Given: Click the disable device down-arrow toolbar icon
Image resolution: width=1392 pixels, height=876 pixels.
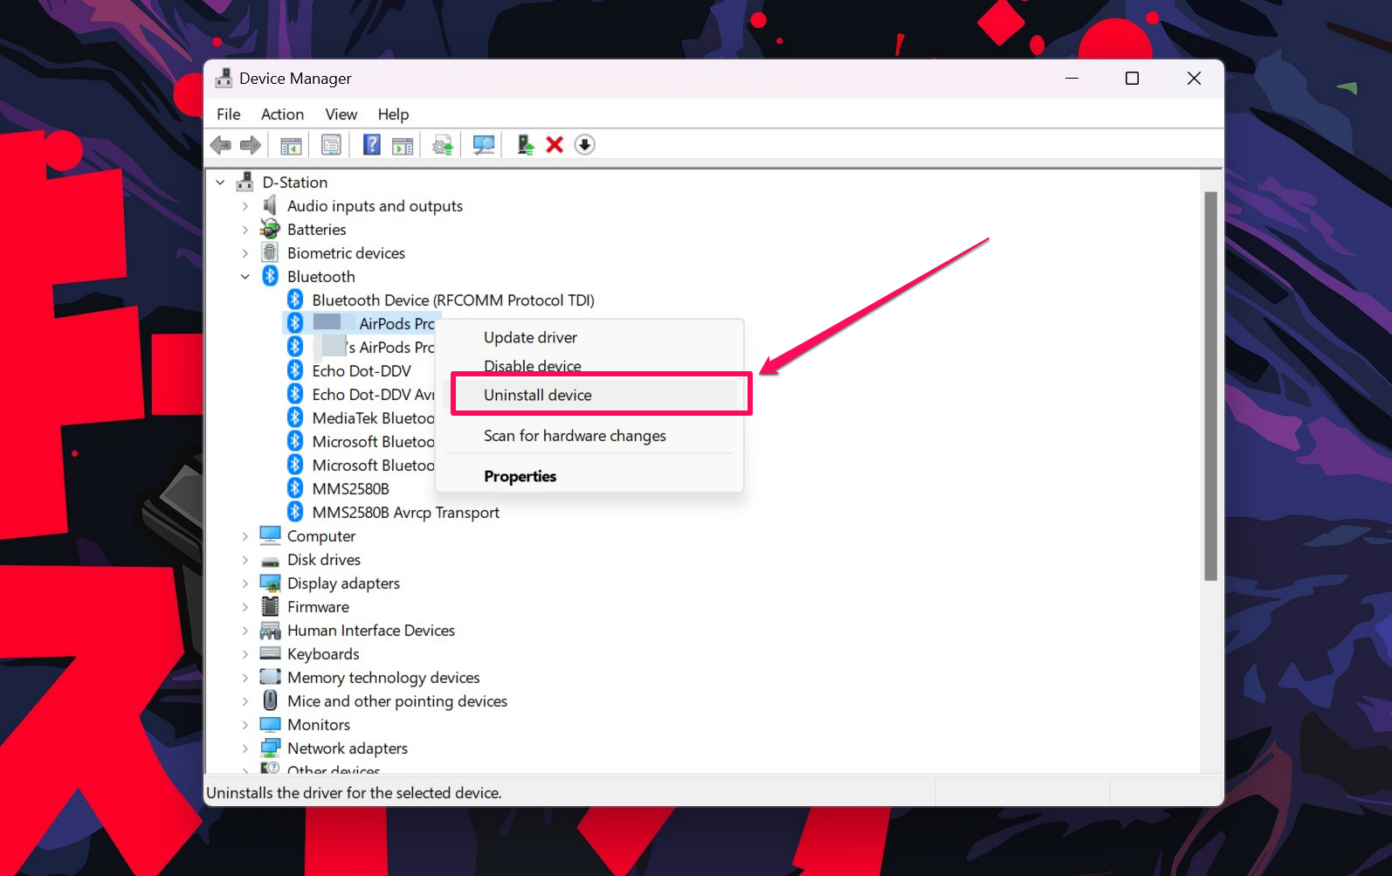Looking at the screenshot, I should pos(585,144).
